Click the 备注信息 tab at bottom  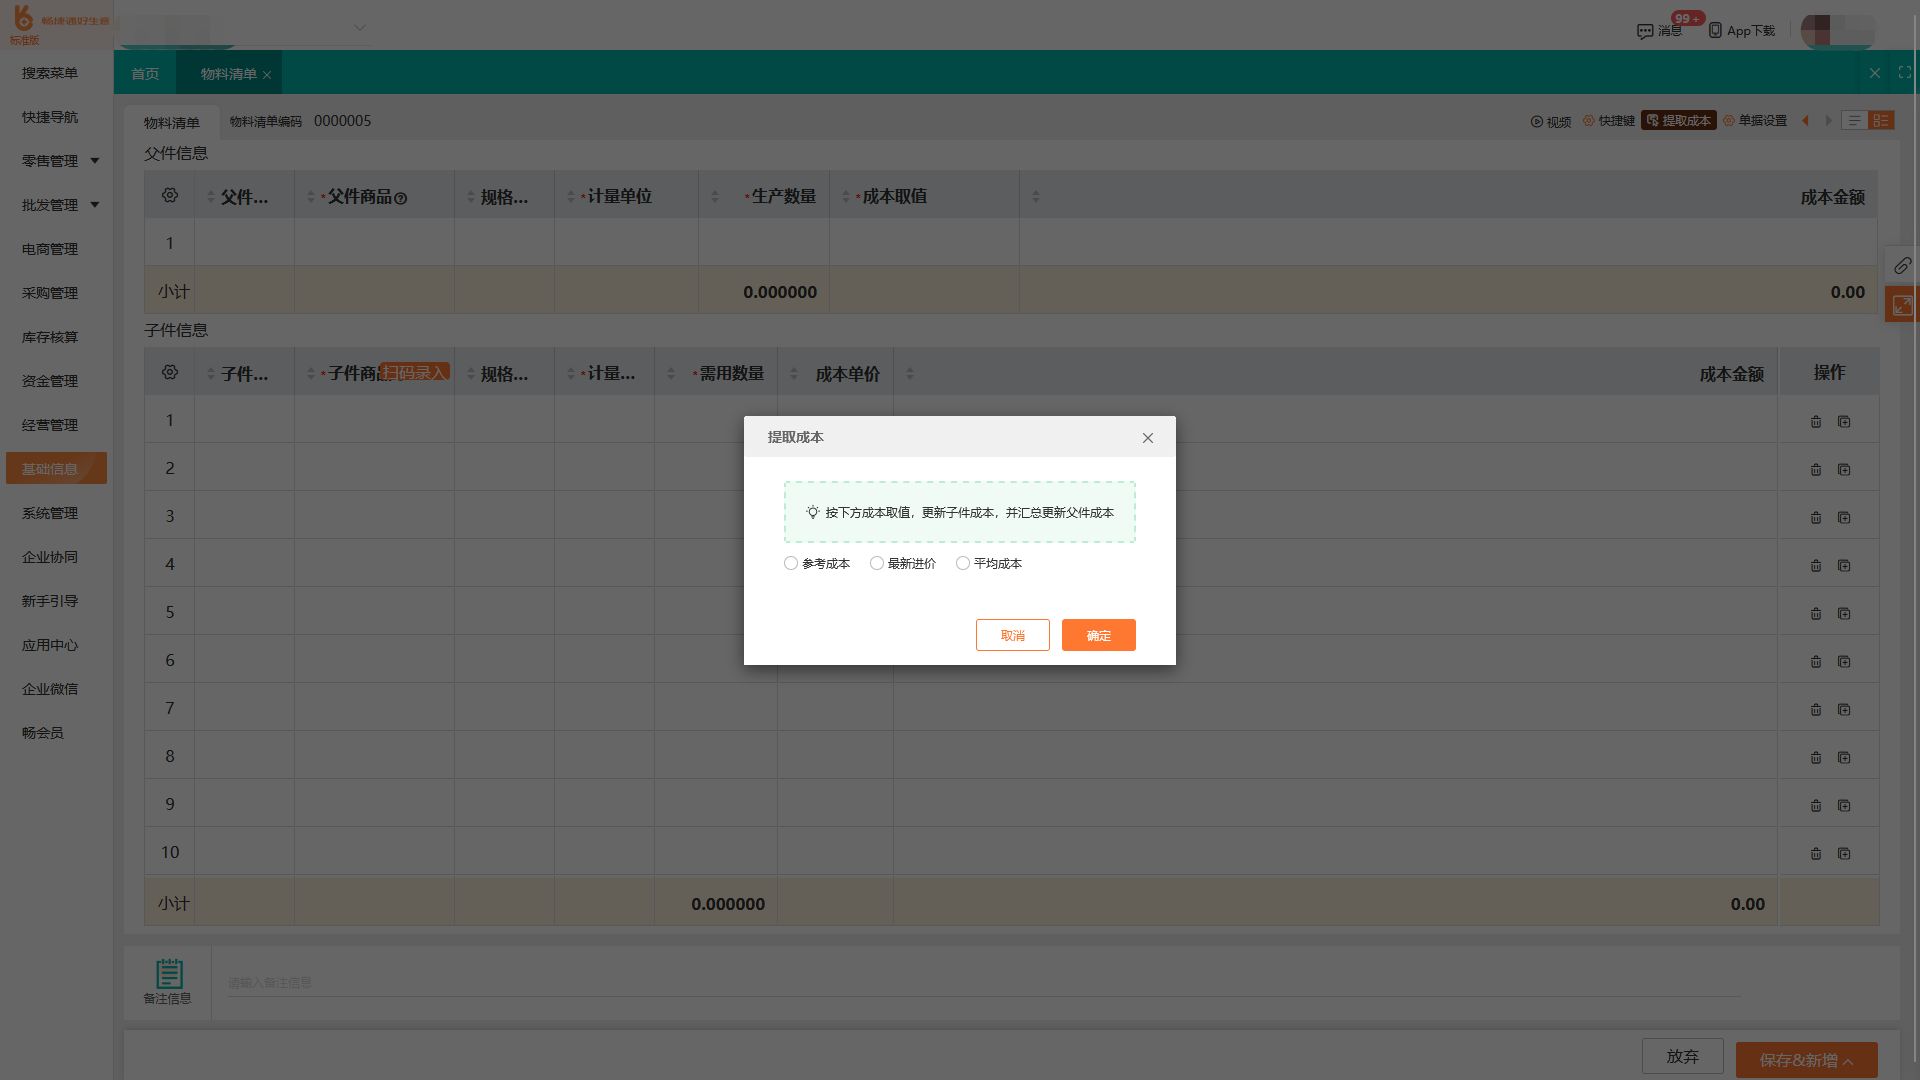point(167,982)
